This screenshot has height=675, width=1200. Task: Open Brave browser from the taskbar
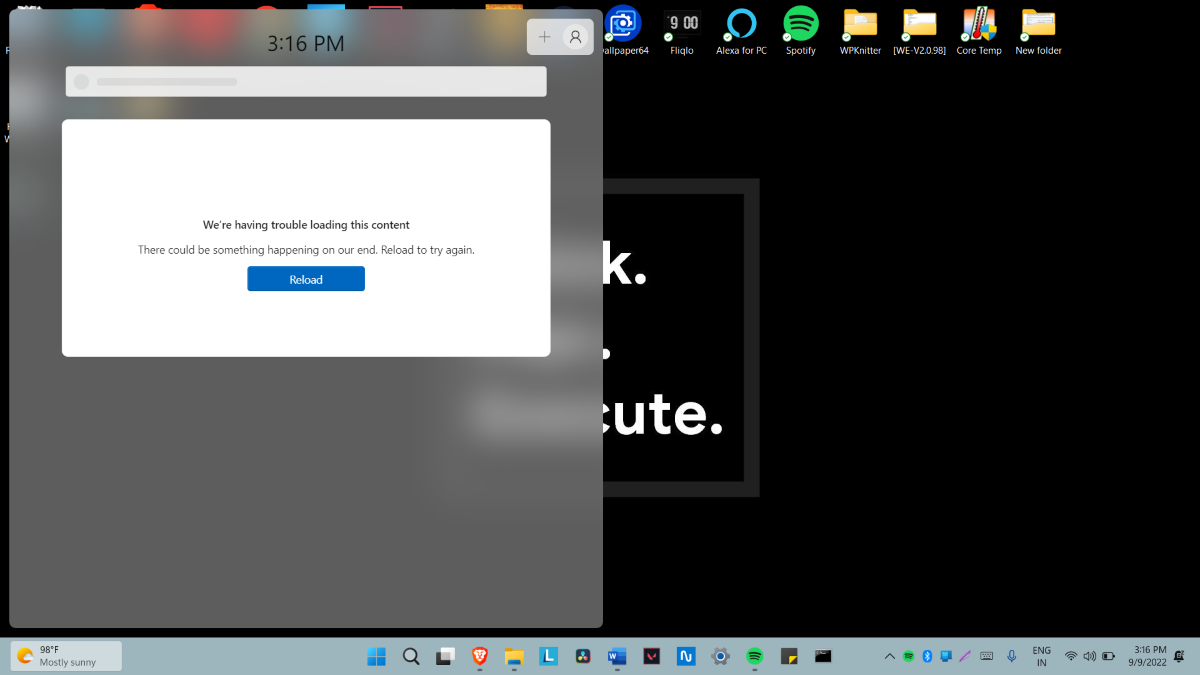pyautogui.click(x=479, y=656)
